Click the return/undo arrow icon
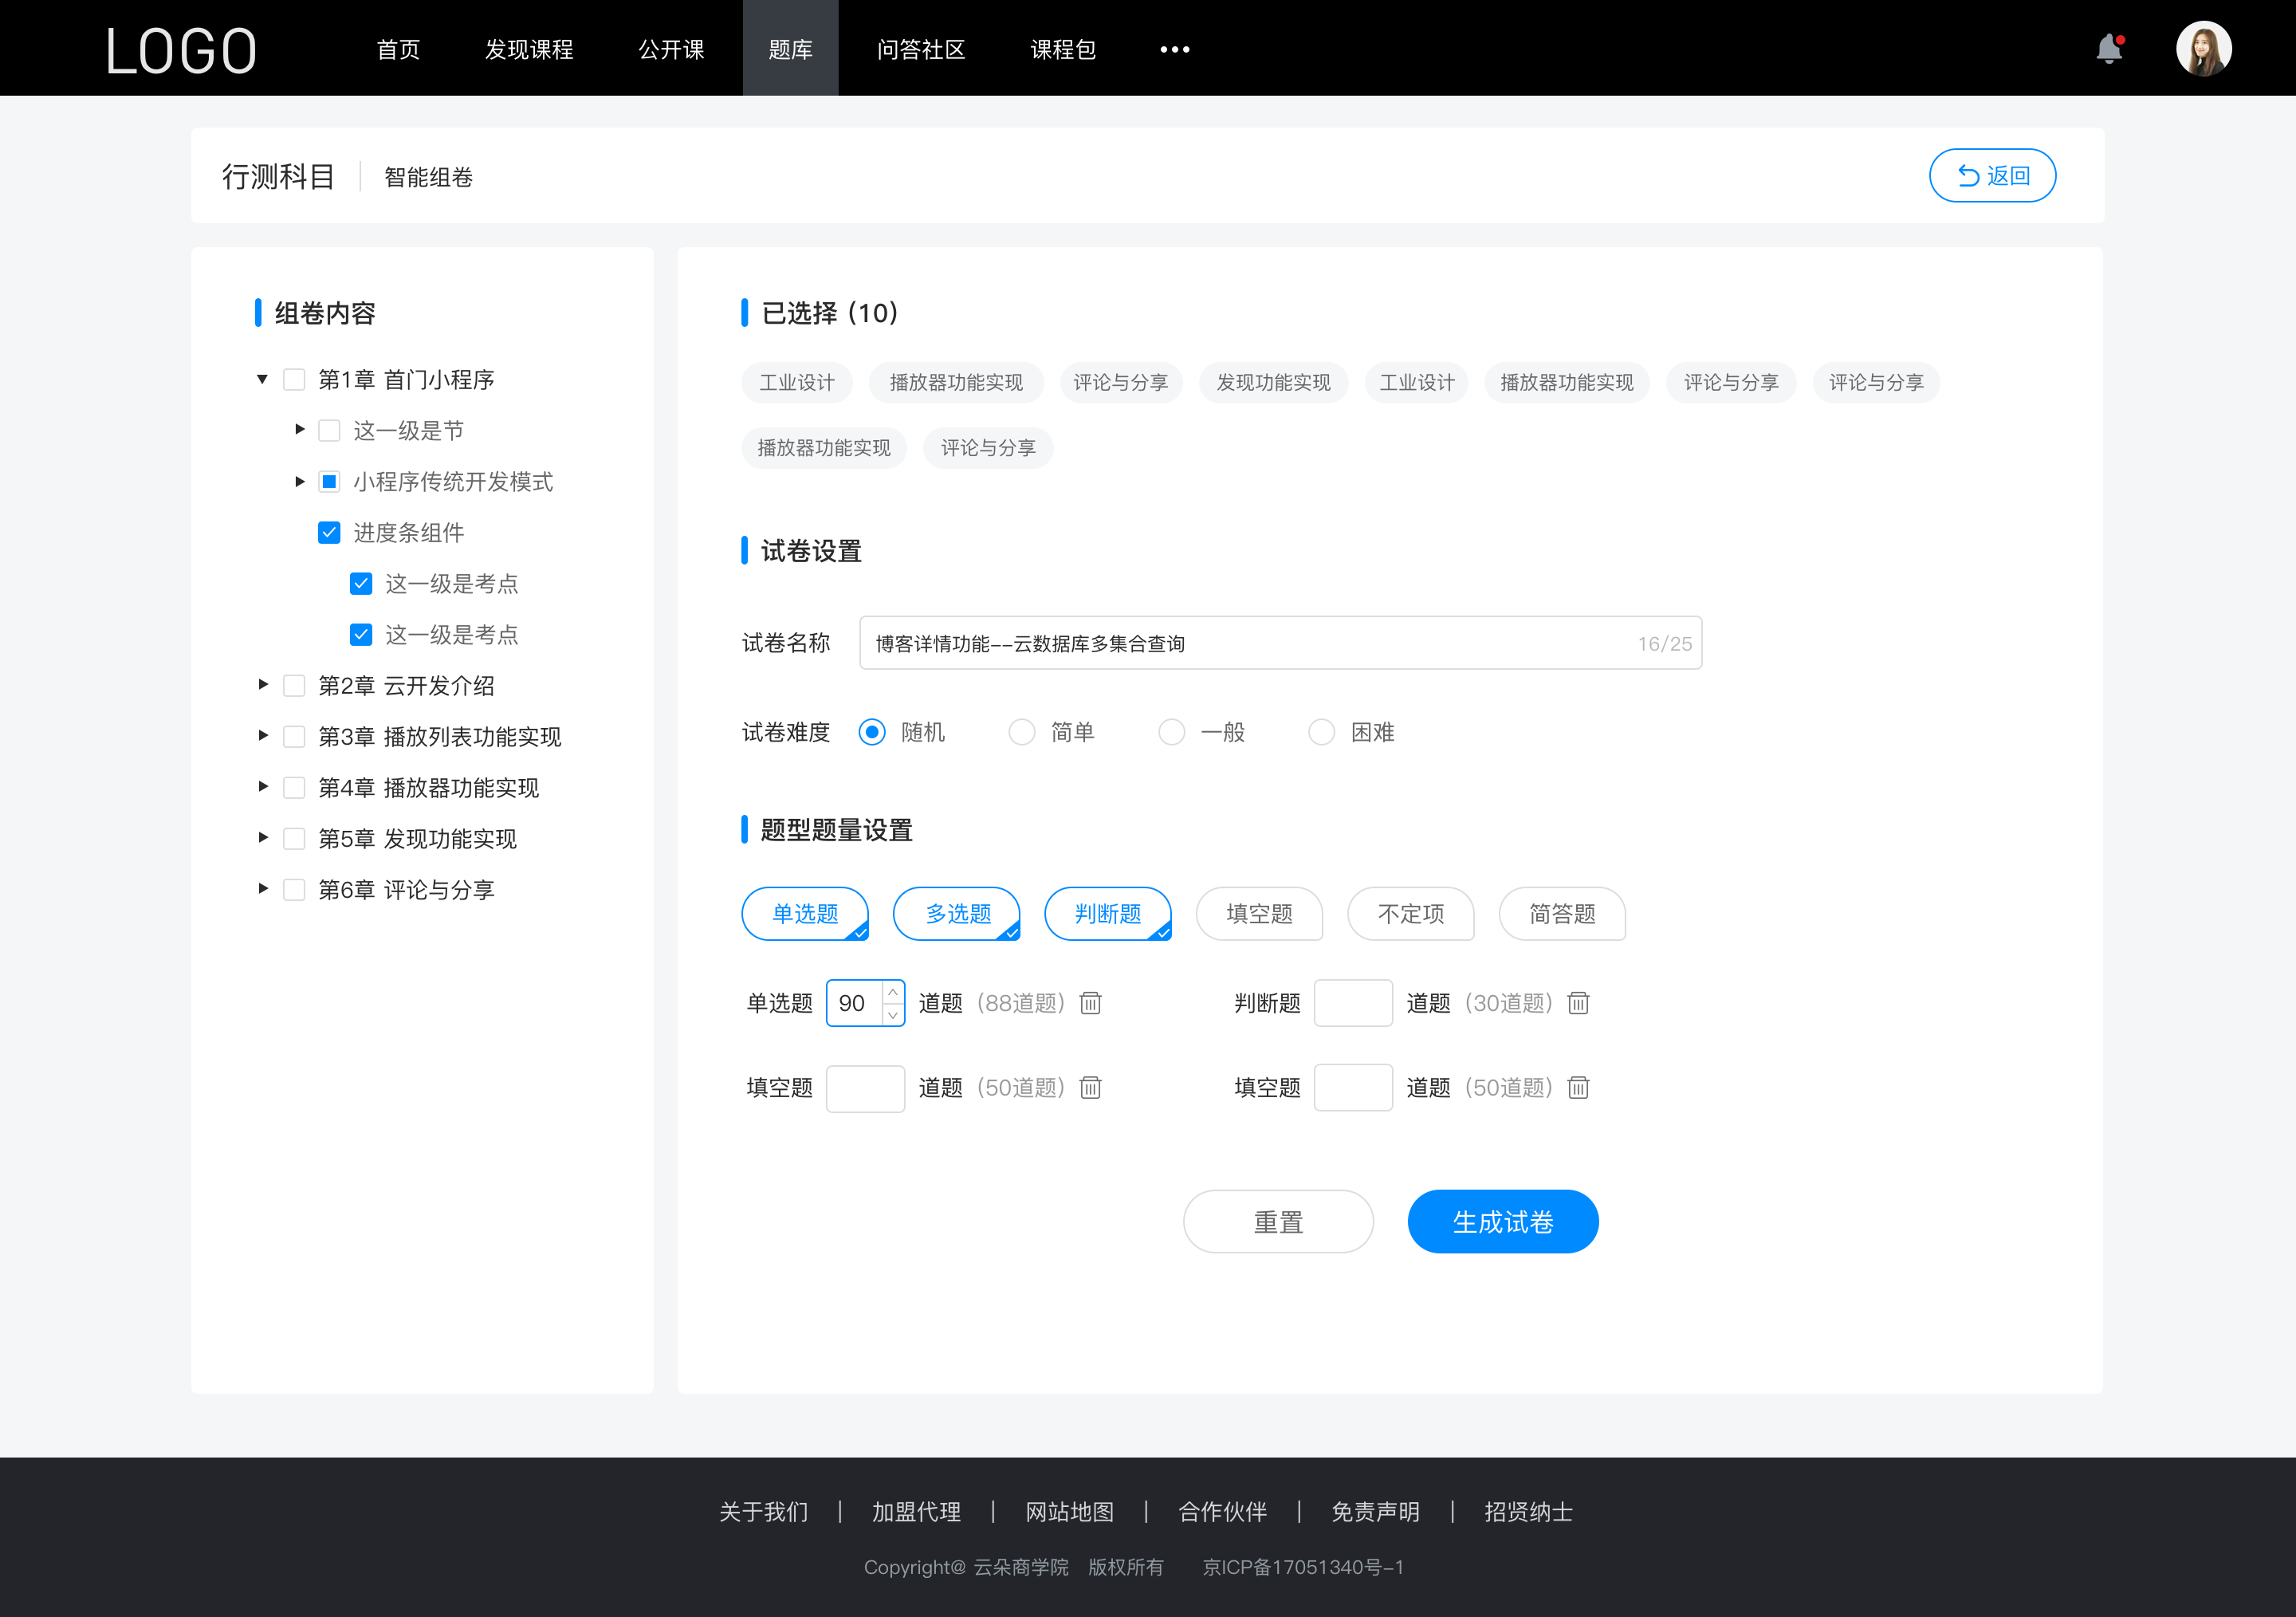Screen dimensions: 2296x1617 coord(1964,173)
